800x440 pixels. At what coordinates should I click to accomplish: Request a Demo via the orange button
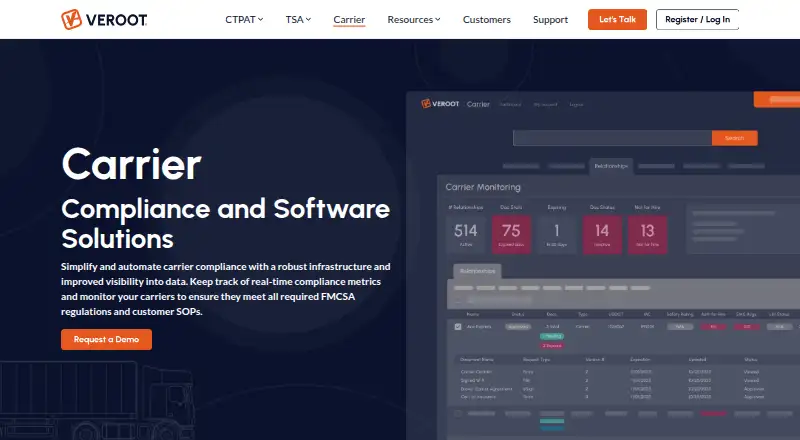point(106,339)
